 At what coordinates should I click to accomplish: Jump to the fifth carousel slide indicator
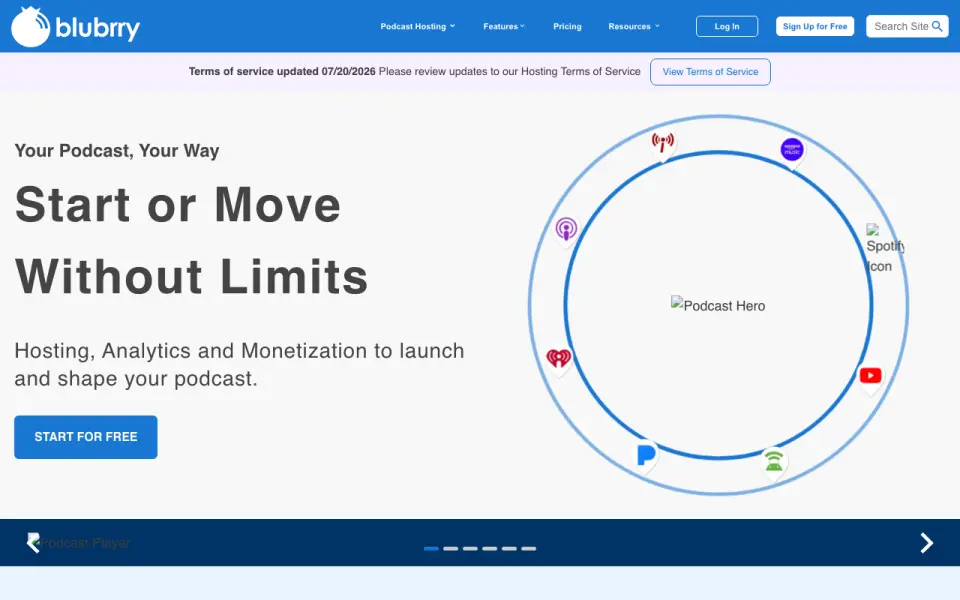coord(509,549)
